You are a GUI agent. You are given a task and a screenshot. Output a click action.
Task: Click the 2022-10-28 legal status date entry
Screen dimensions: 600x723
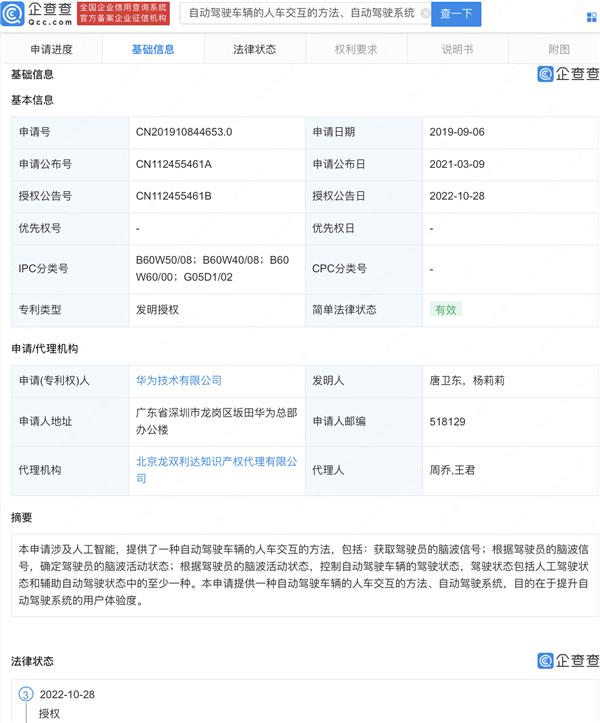pyautogui.click(x=66, y=694)
